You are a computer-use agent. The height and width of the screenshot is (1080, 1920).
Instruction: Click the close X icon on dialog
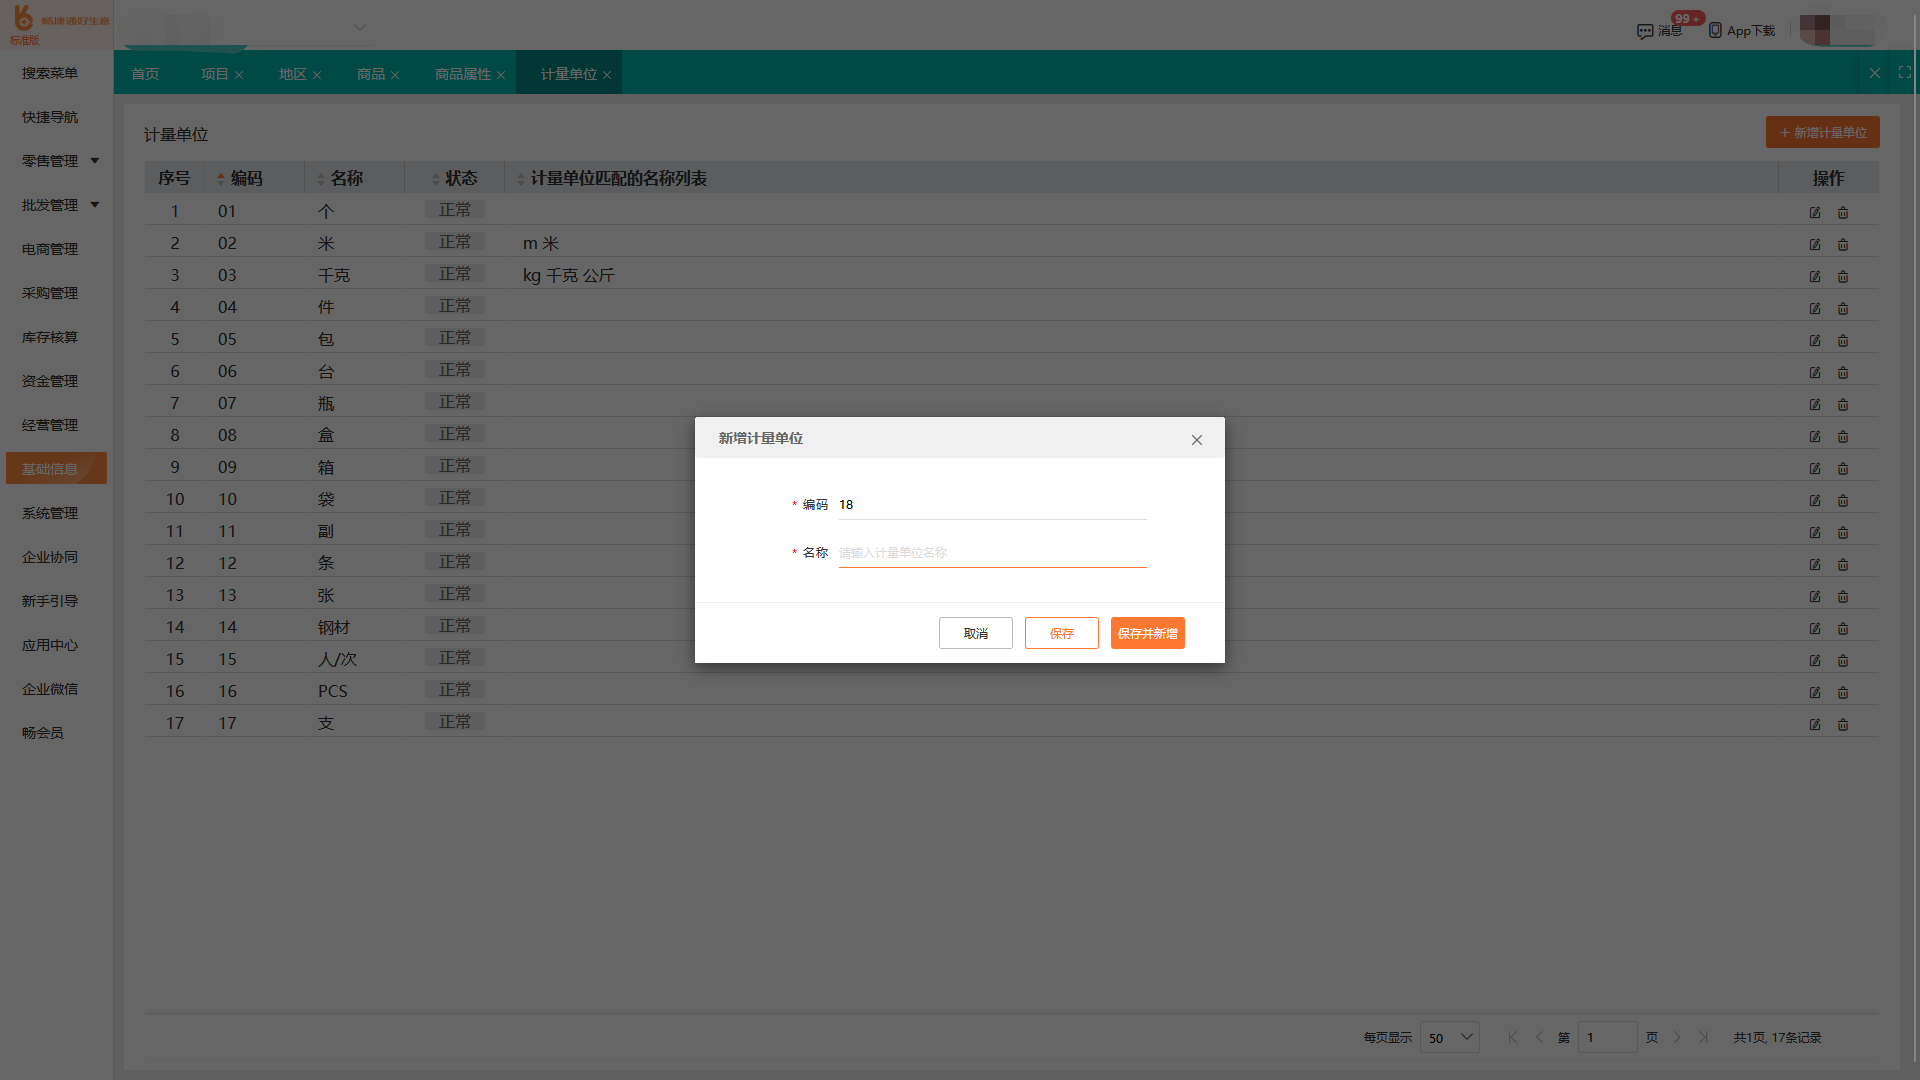(x=1197, y=439)
